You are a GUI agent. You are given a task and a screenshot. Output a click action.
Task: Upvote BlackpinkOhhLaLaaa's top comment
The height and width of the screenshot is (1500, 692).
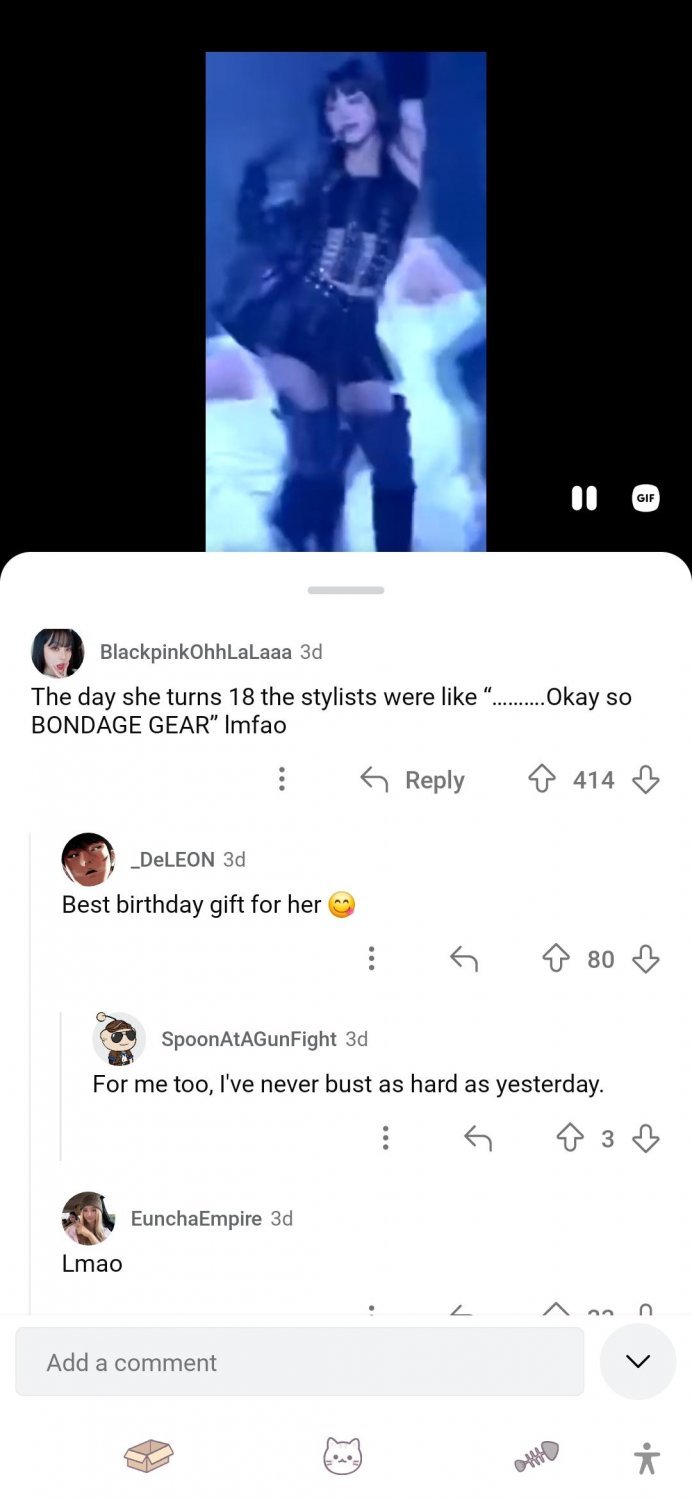click(544, 779)
